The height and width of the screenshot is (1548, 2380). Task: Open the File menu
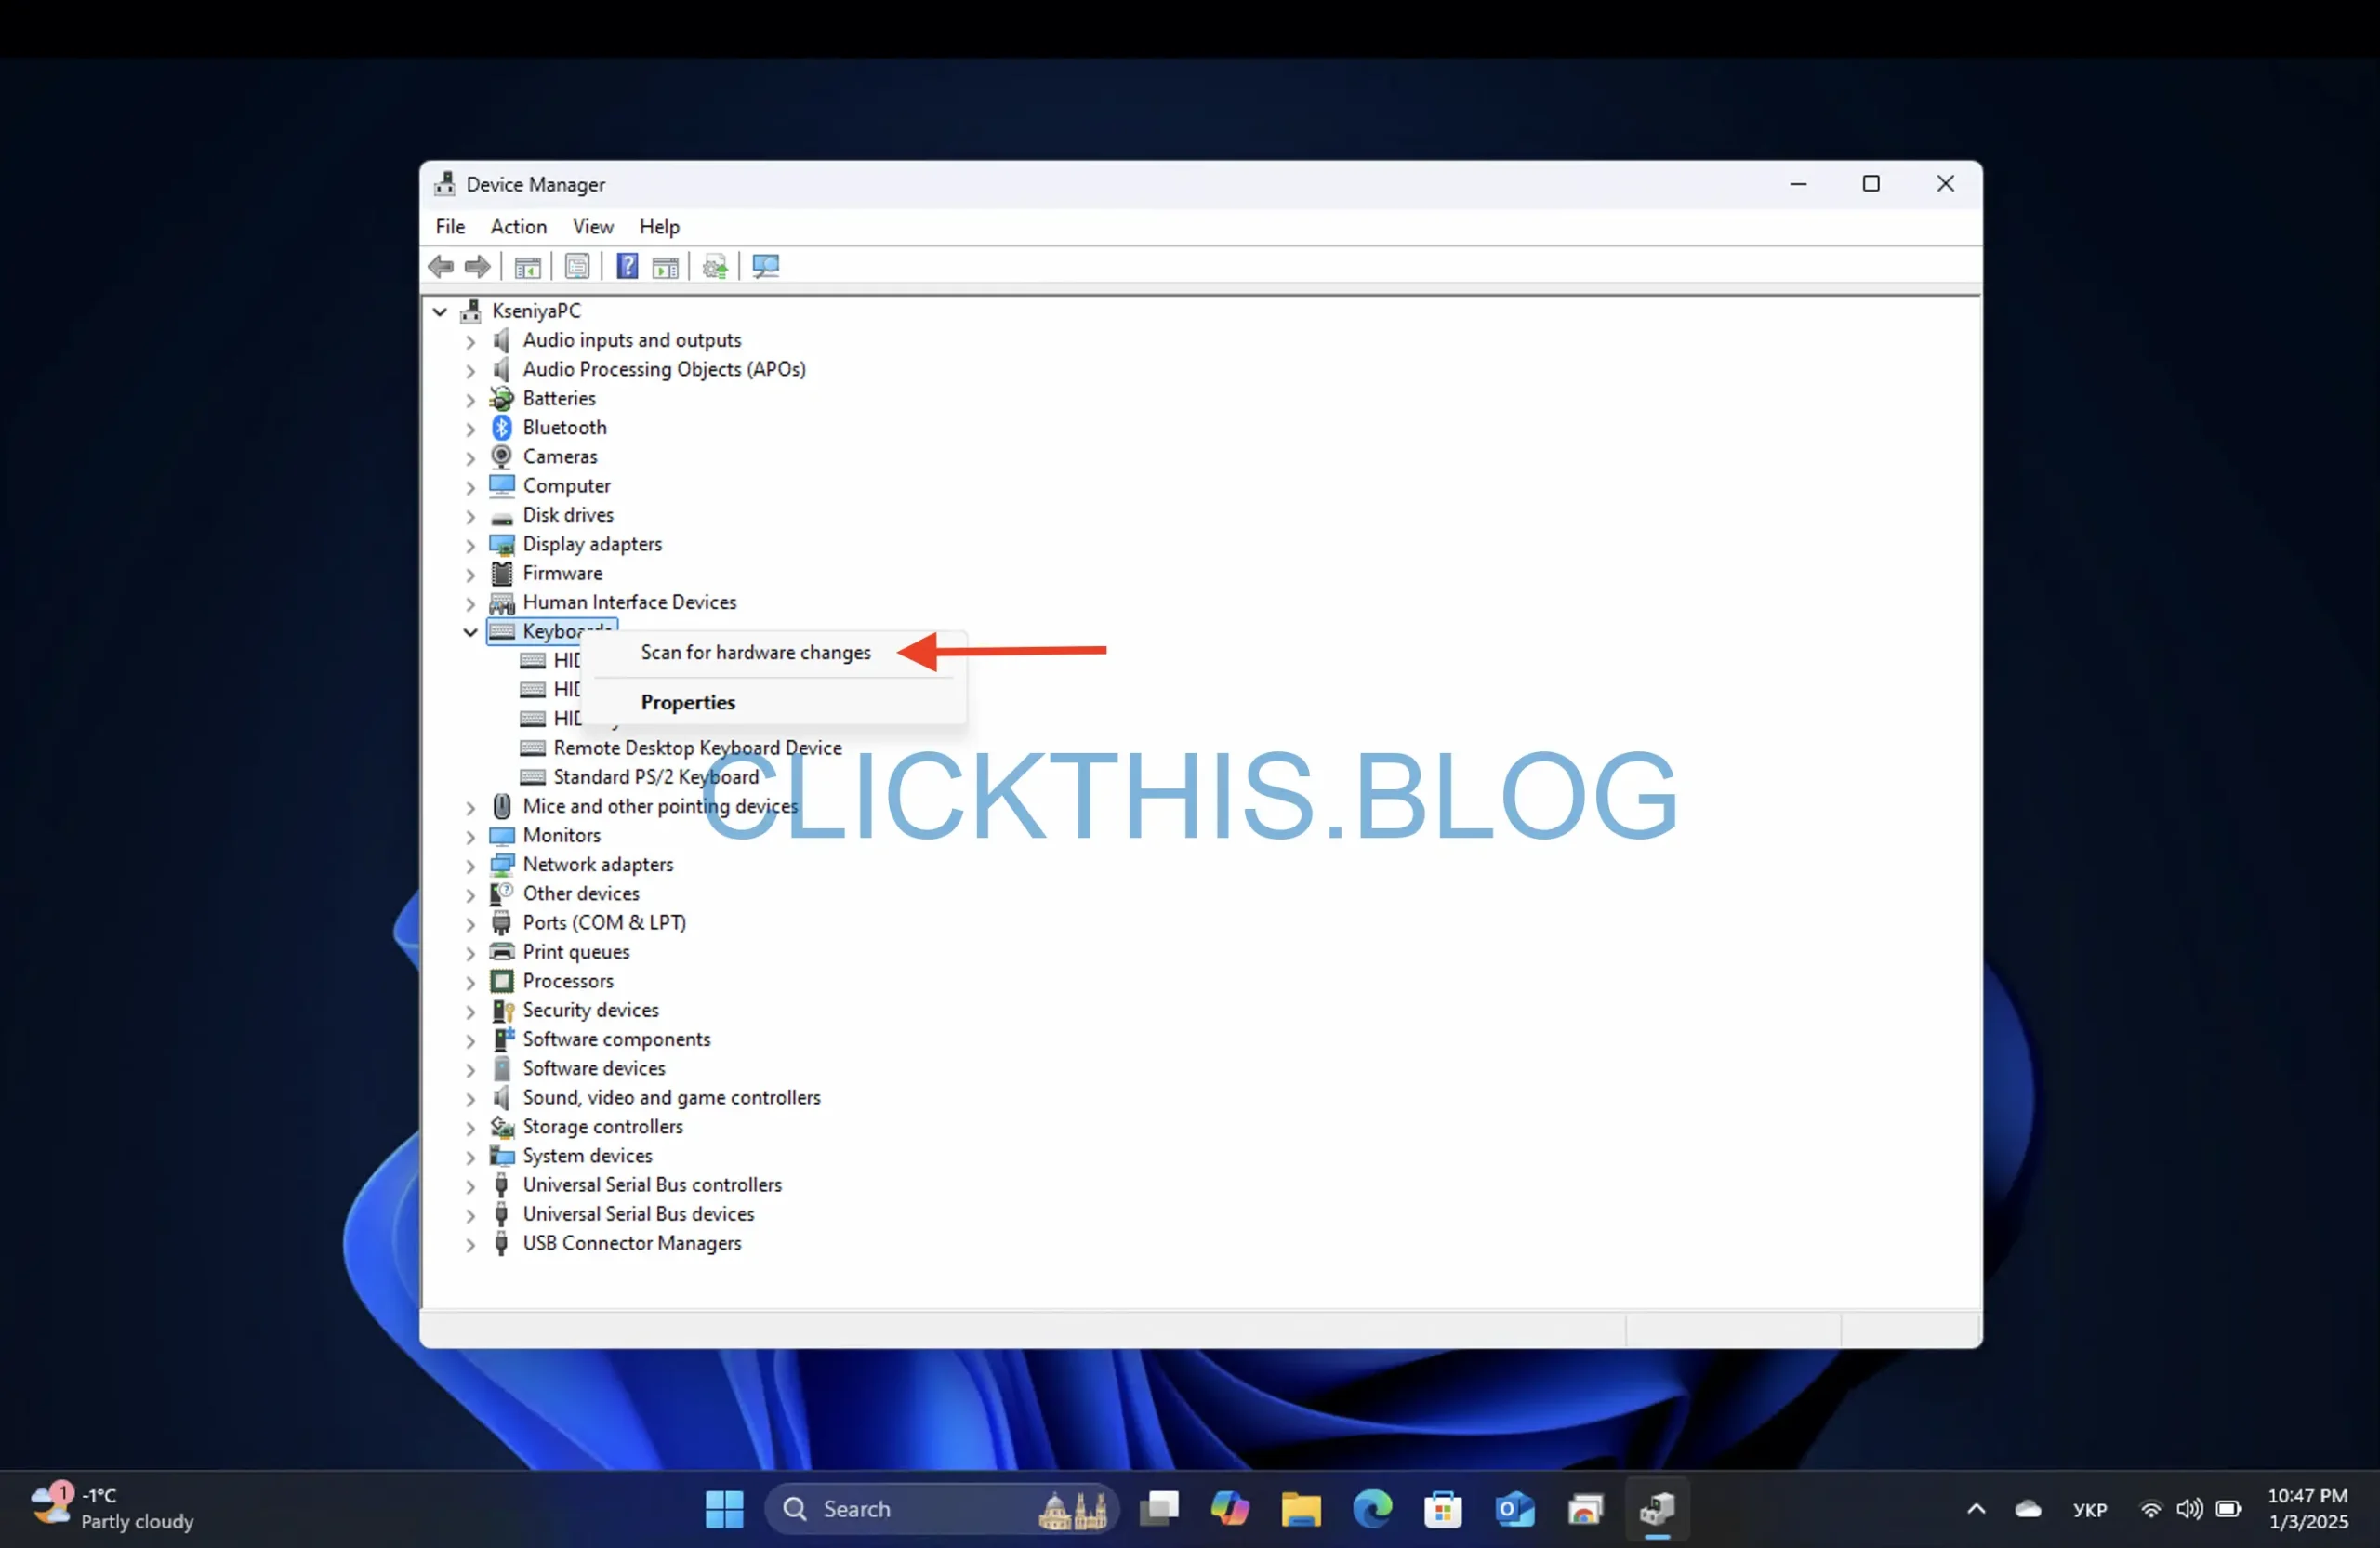pos(450,227)
